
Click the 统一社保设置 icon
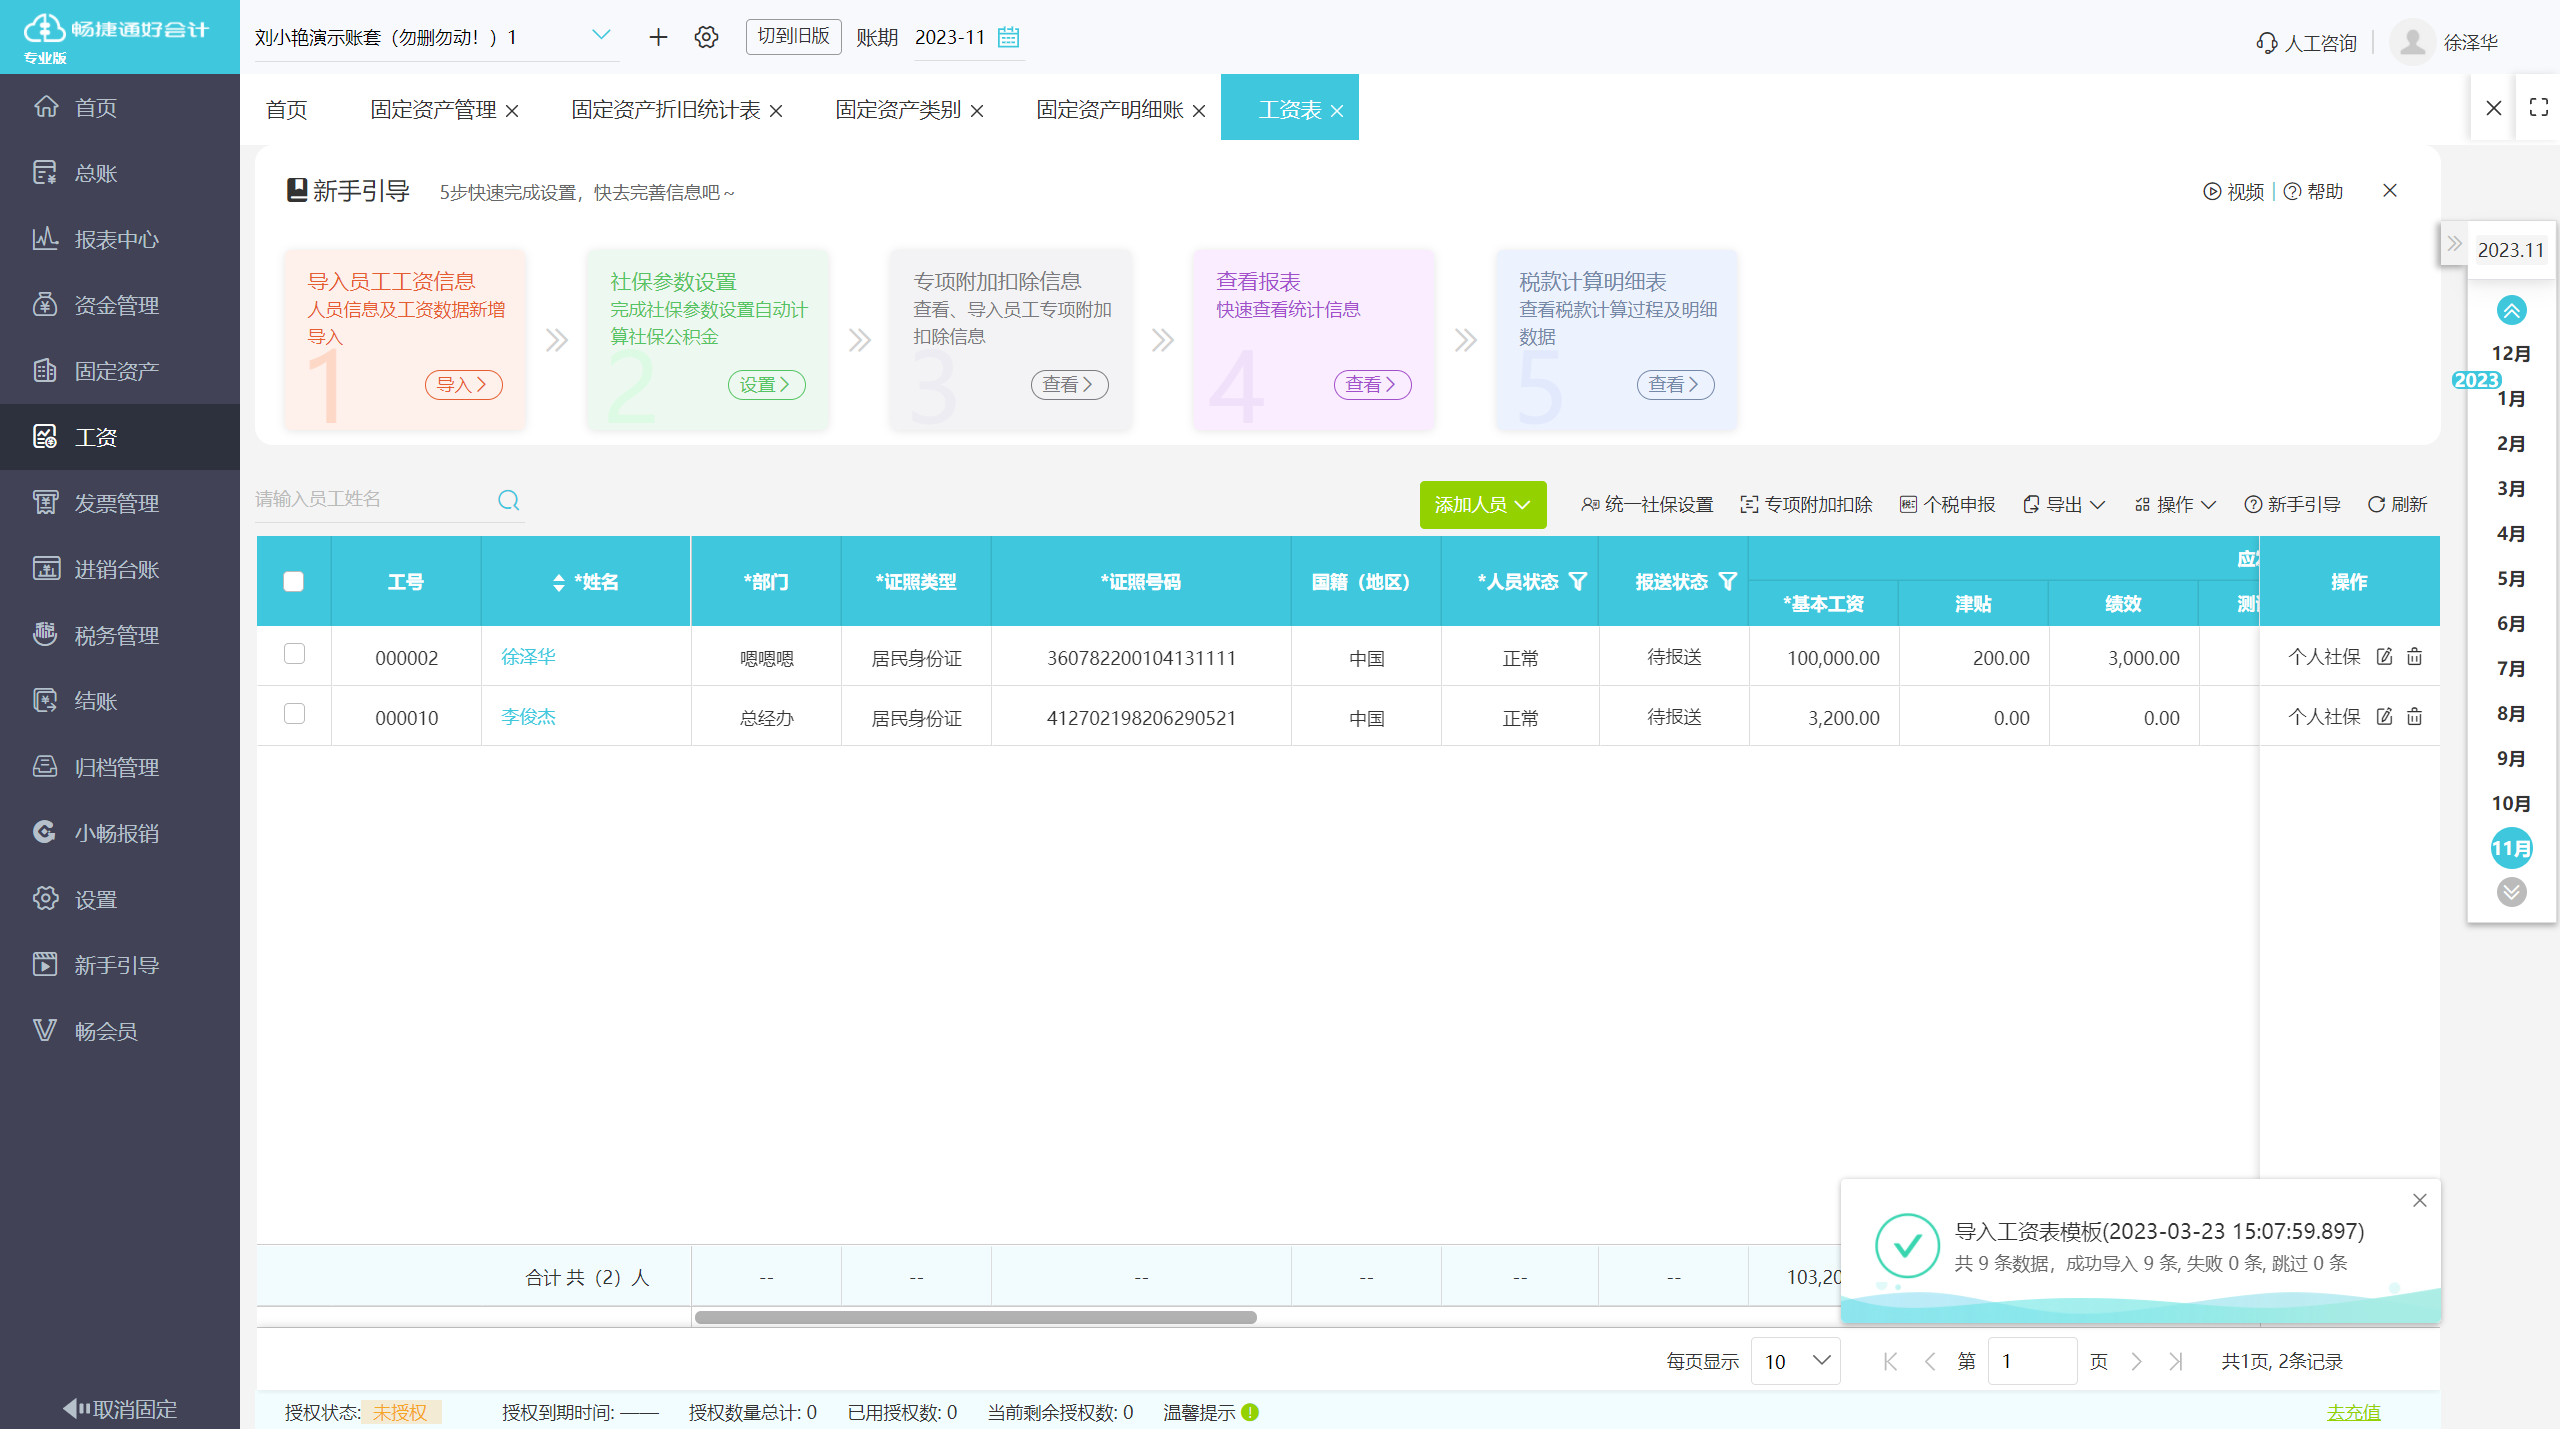[1586, 504]
